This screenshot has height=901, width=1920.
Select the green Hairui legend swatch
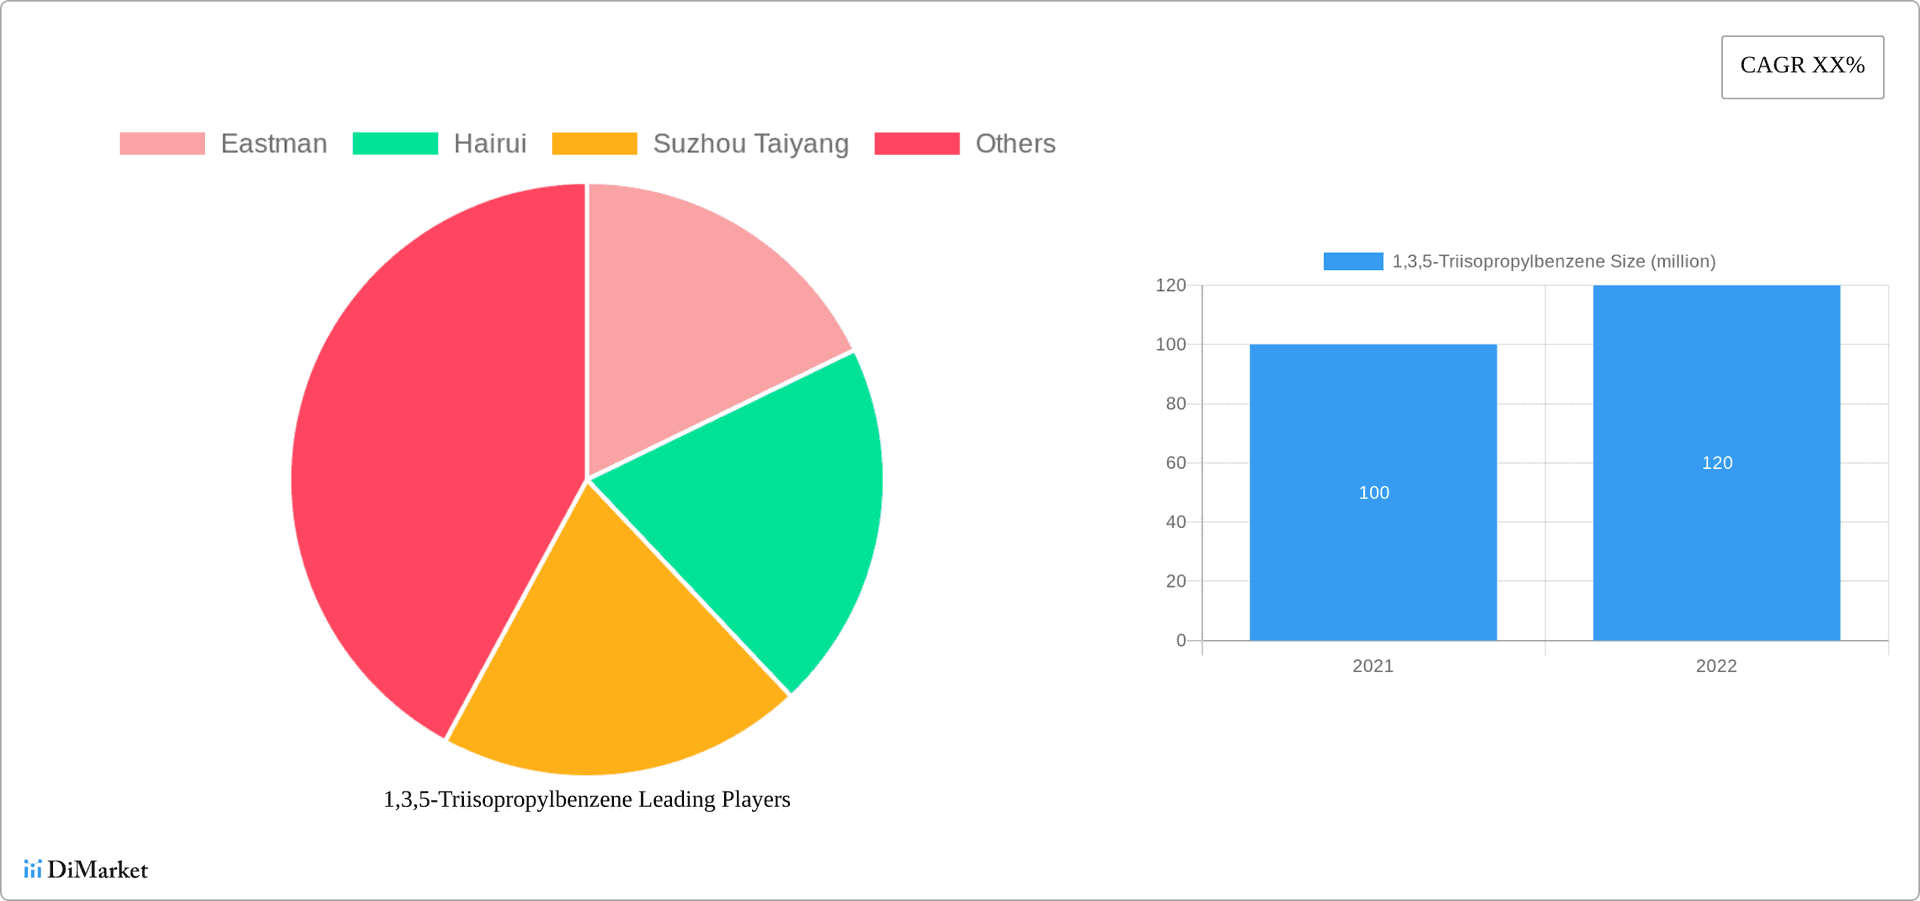point(395,143)
